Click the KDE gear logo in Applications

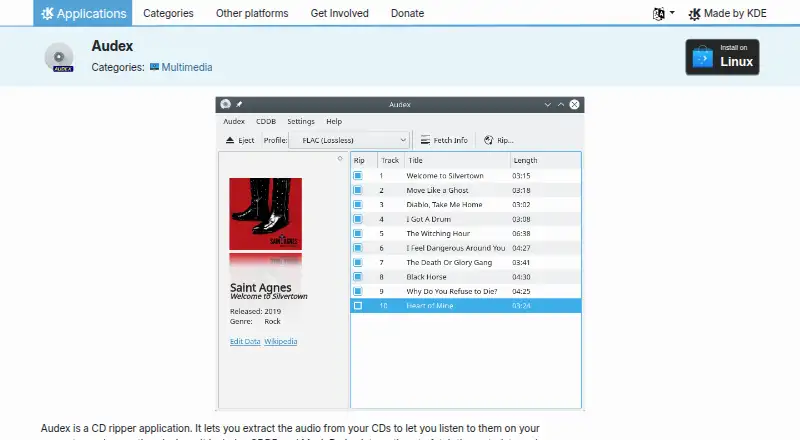pos(47,13)
